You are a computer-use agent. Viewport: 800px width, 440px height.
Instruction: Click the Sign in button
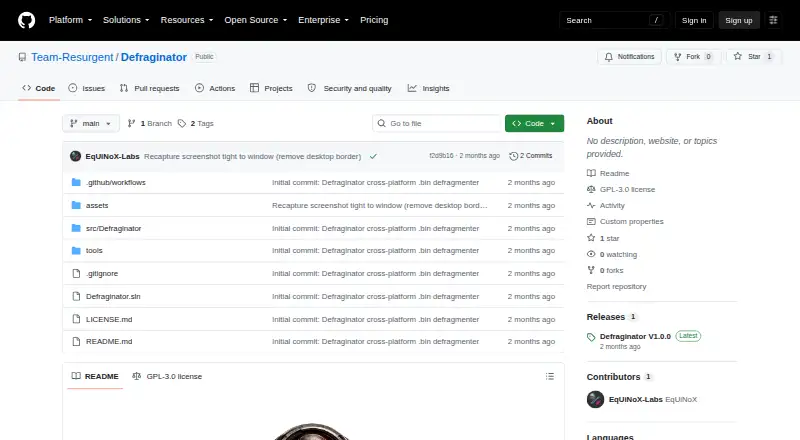click(x=694, y=20)
